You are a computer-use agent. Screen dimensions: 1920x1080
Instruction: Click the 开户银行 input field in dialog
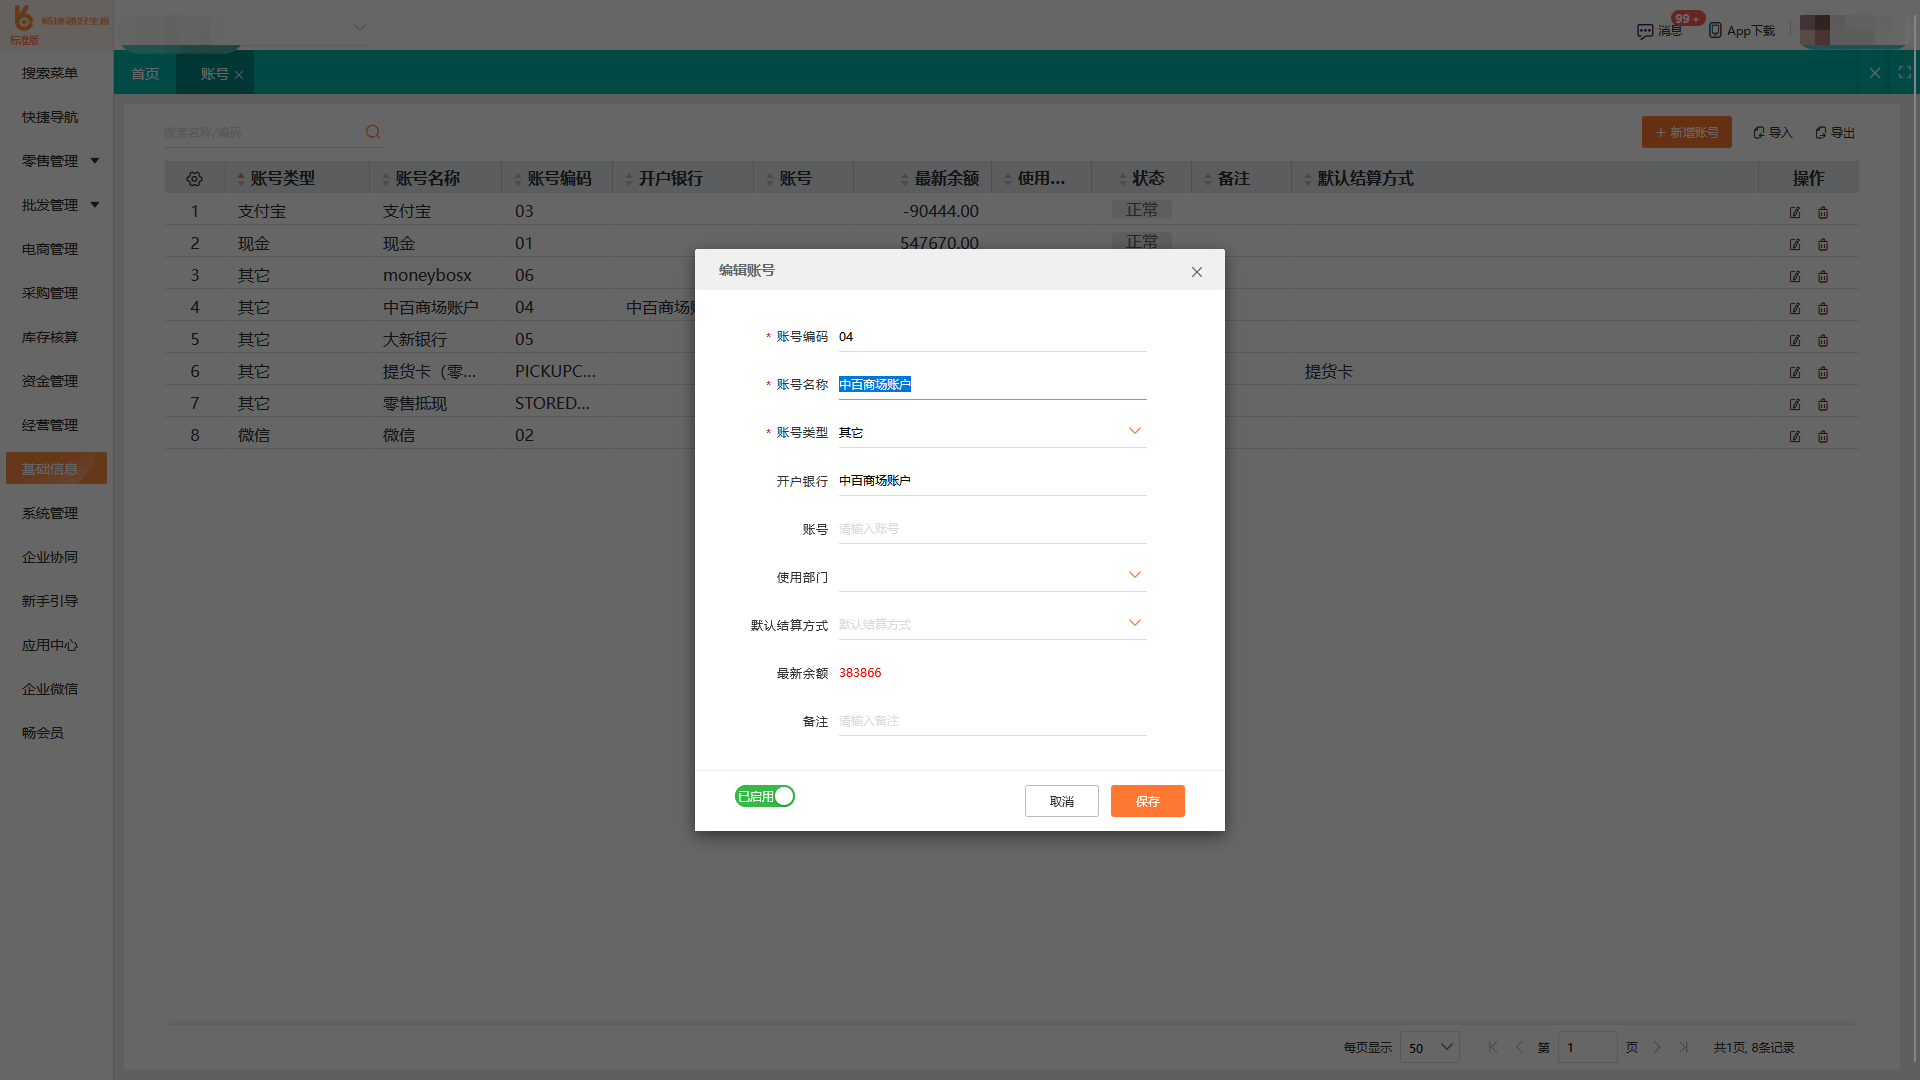point(989,480)
